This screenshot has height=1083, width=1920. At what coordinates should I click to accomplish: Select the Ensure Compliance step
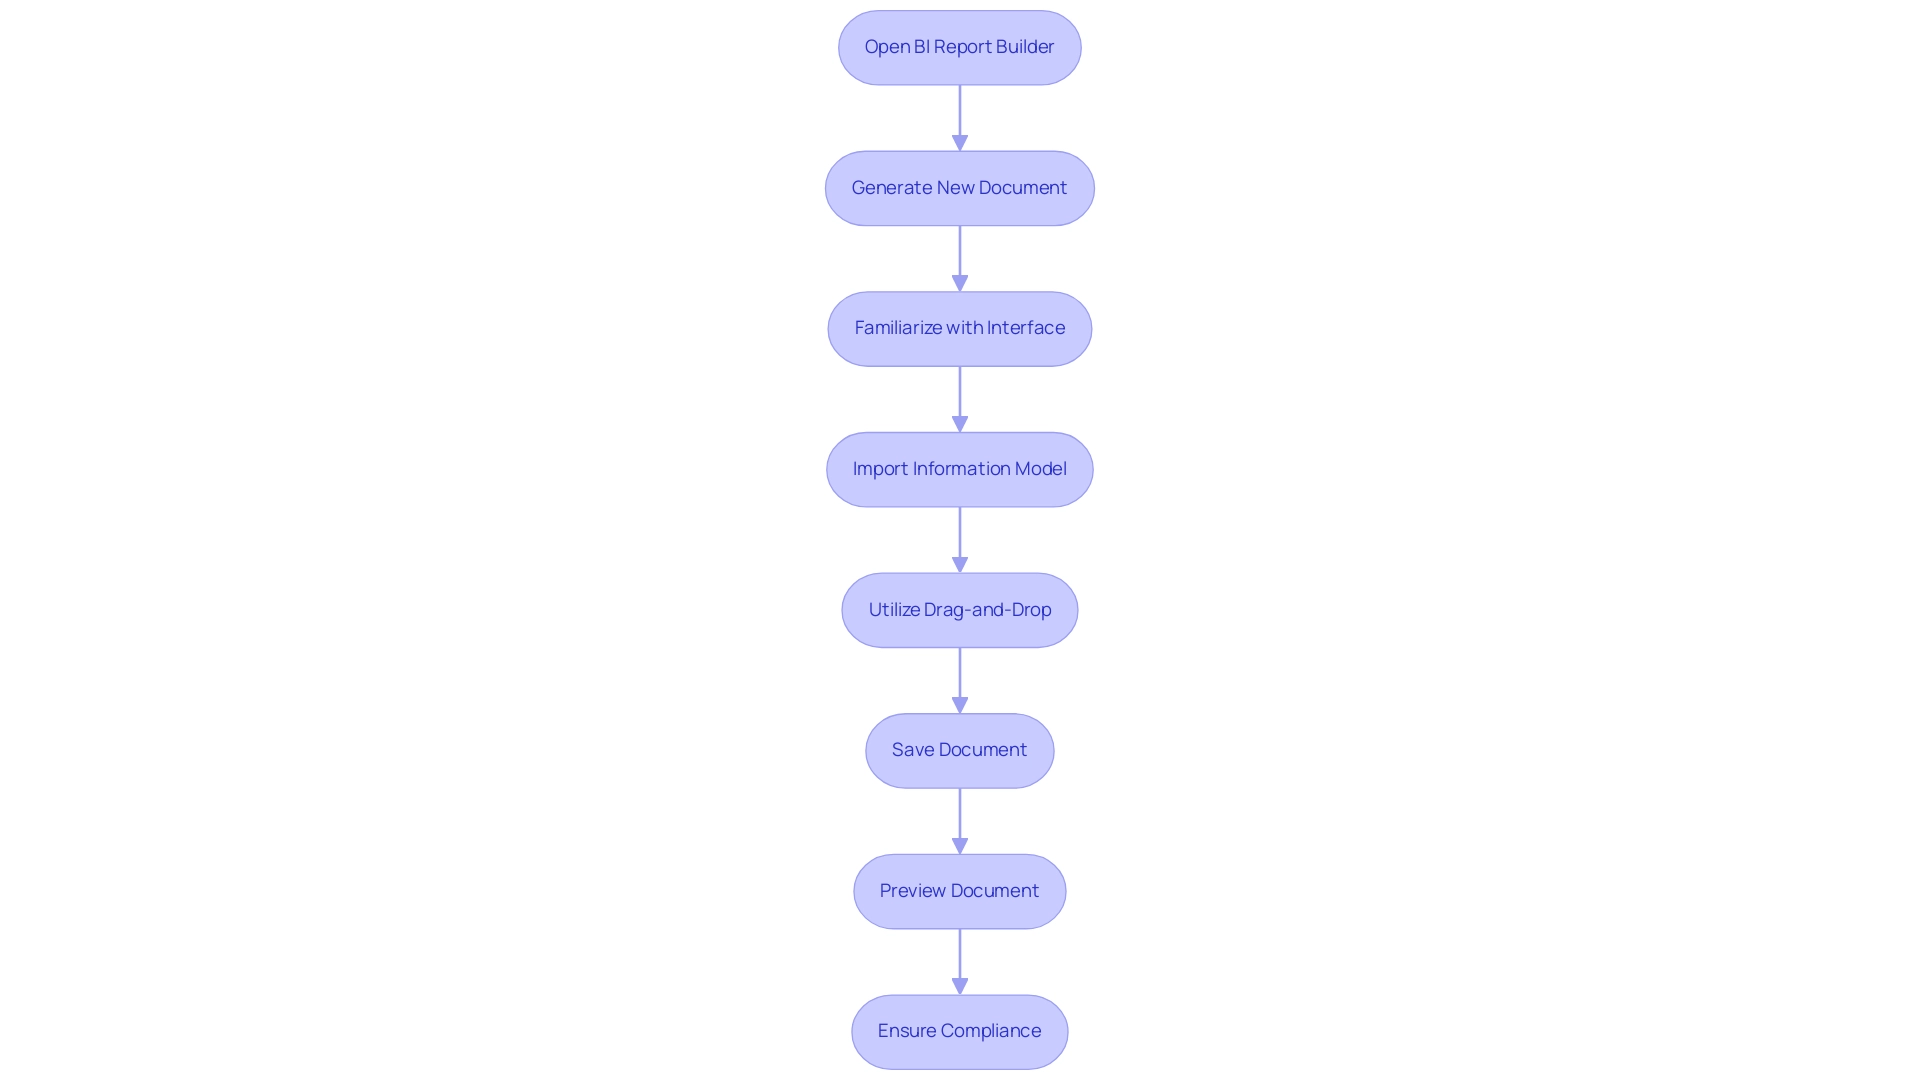[x=959, y=1030]
